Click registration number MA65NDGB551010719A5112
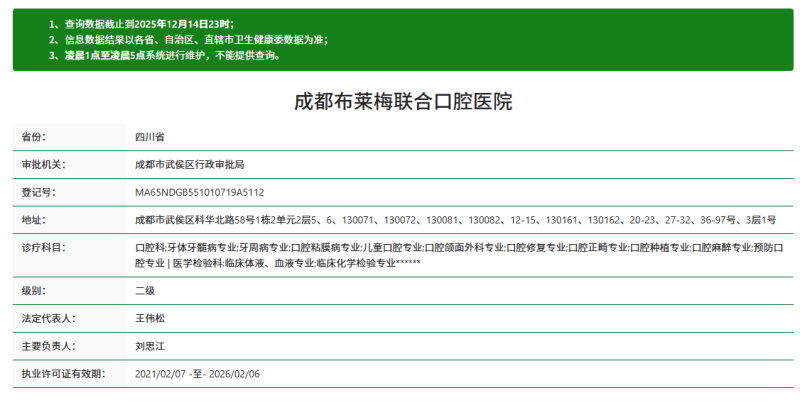This screenshot has height=410, width=800. [199, 192]
